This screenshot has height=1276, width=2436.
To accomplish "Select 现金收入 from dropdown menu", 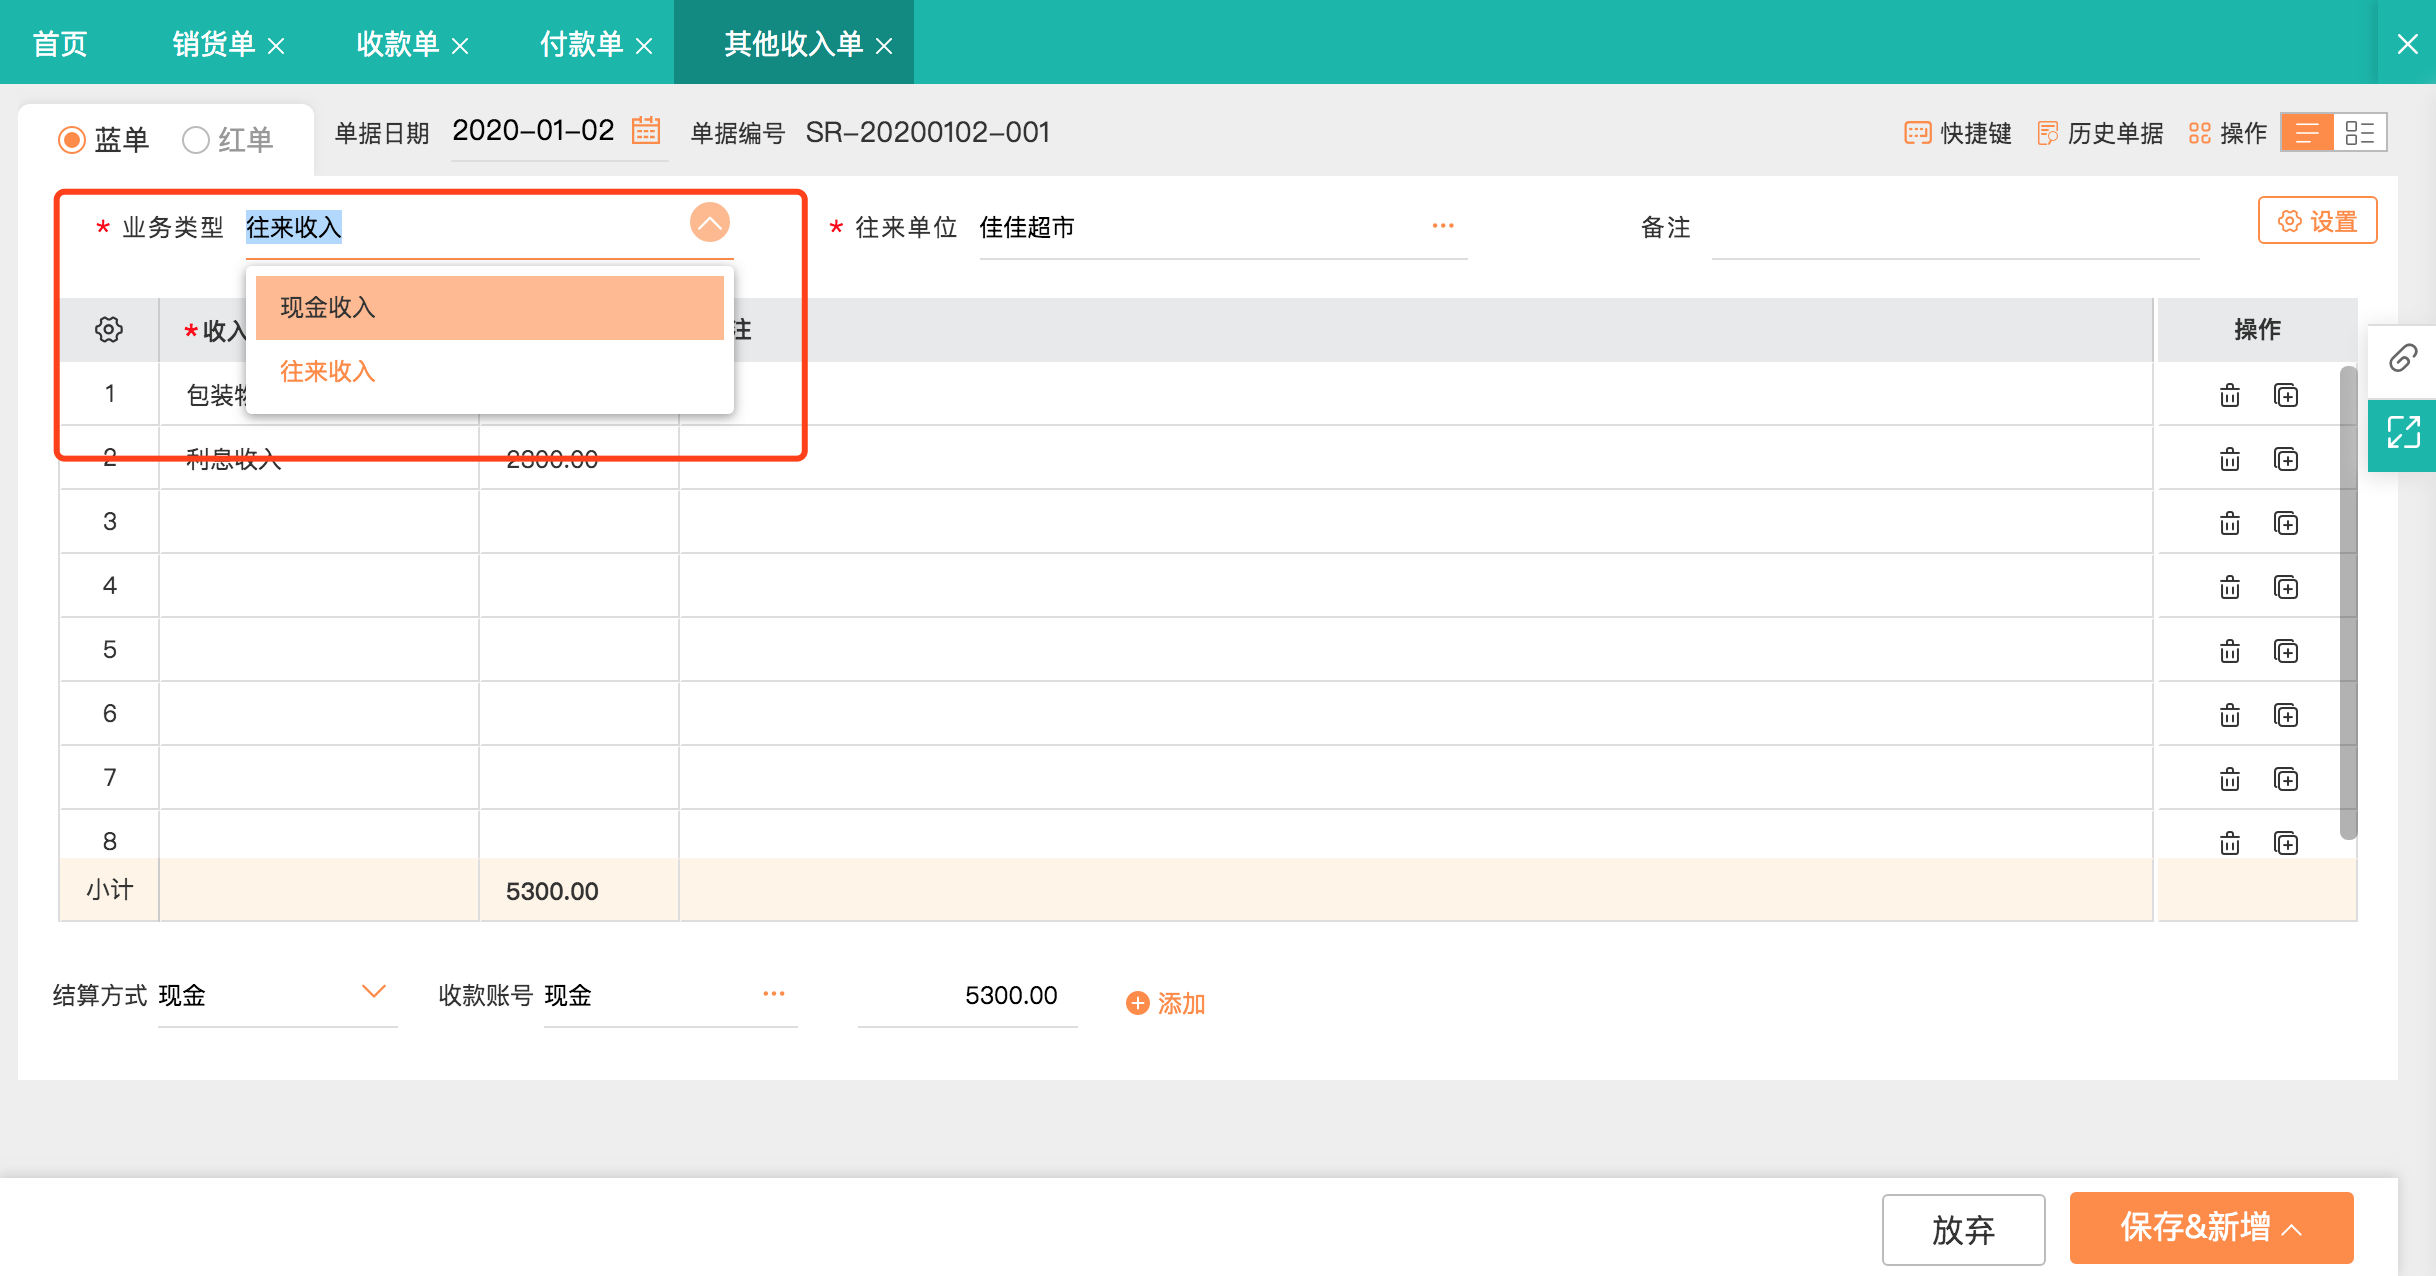I will pyautogui.click(x=487, y=306).
